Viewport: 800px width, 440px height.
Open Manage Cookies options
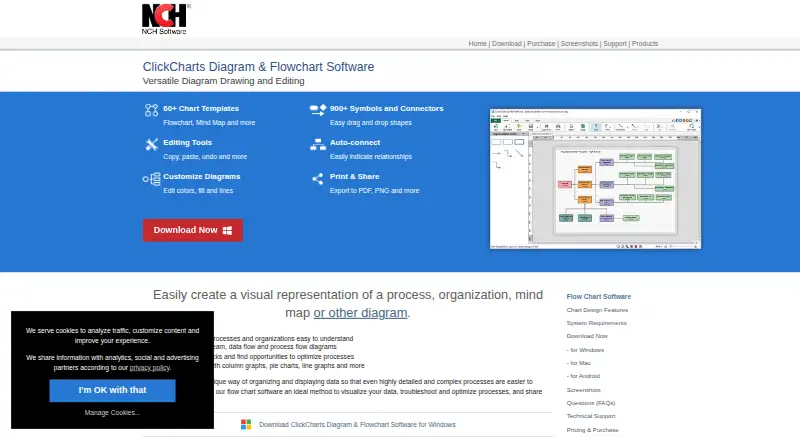click(112, 412)
